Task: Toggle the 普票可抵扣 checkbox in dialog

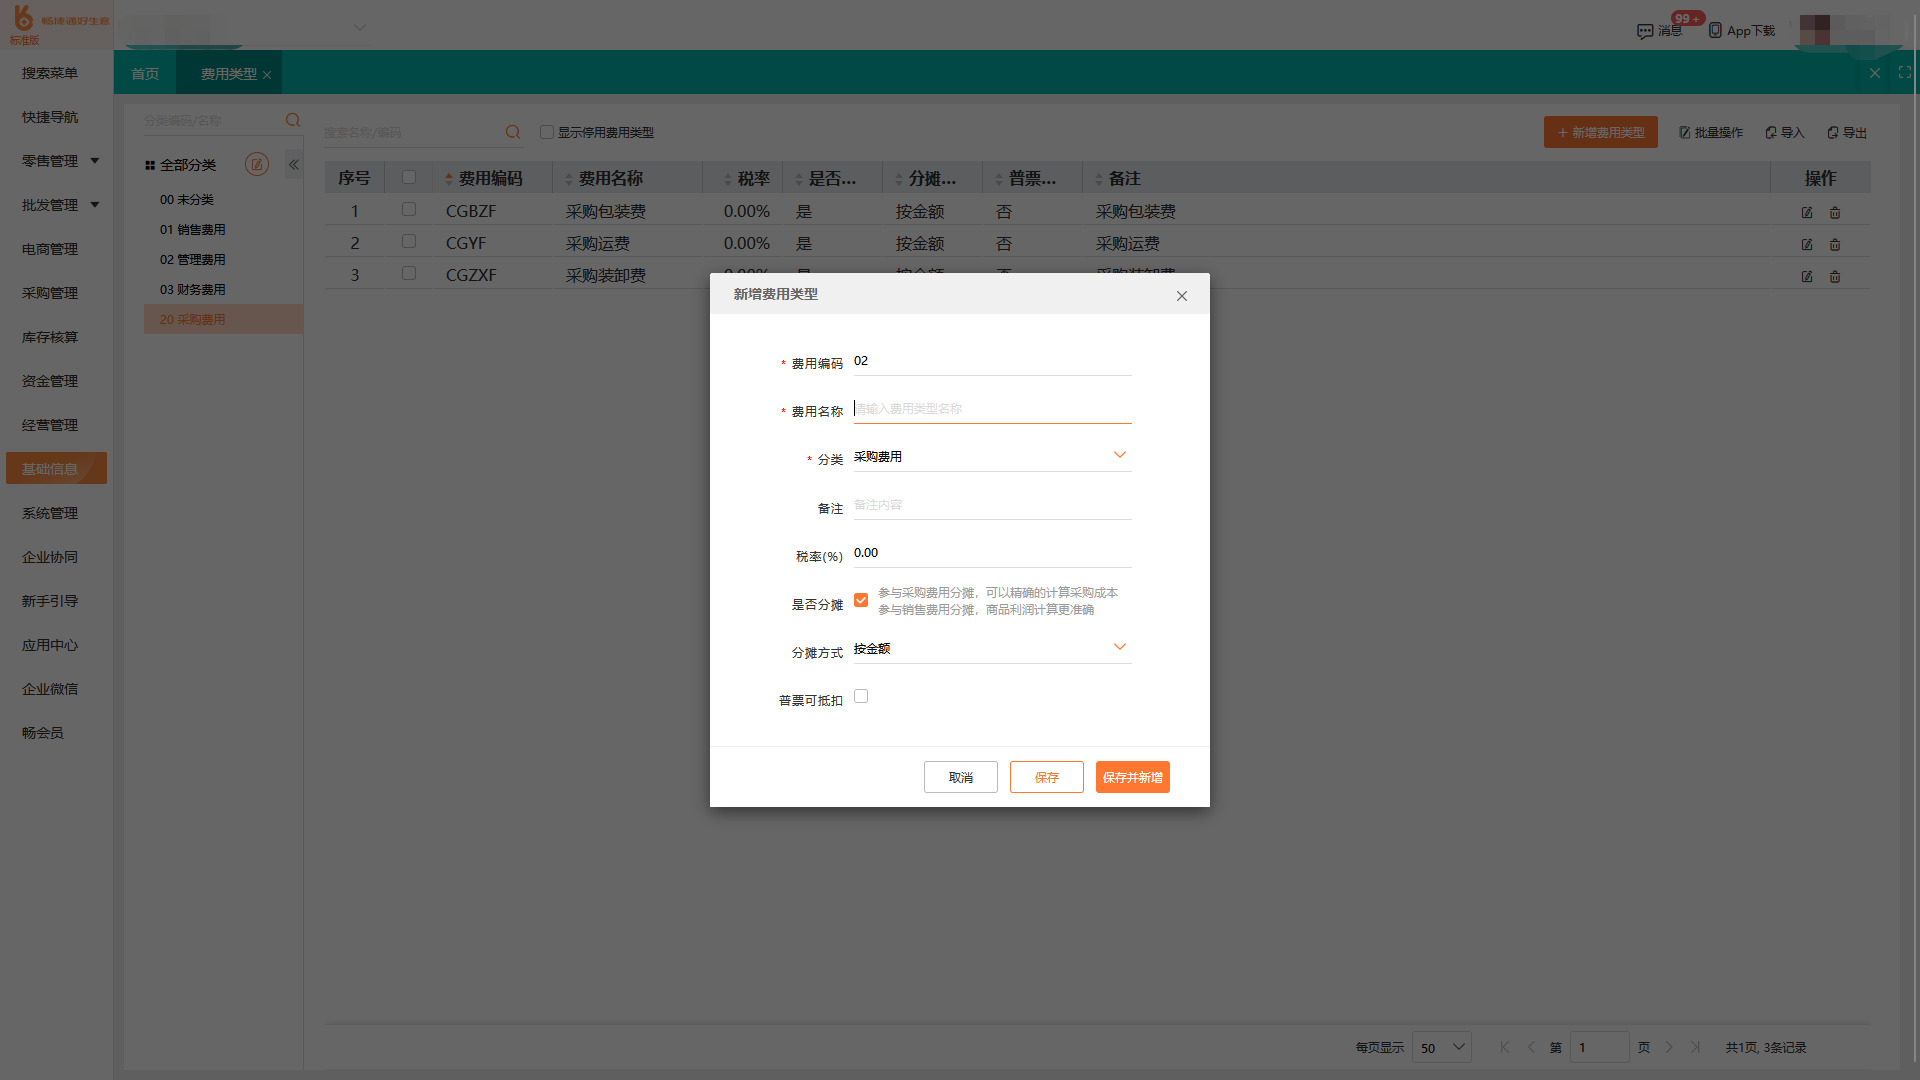Action: (861, 695)
